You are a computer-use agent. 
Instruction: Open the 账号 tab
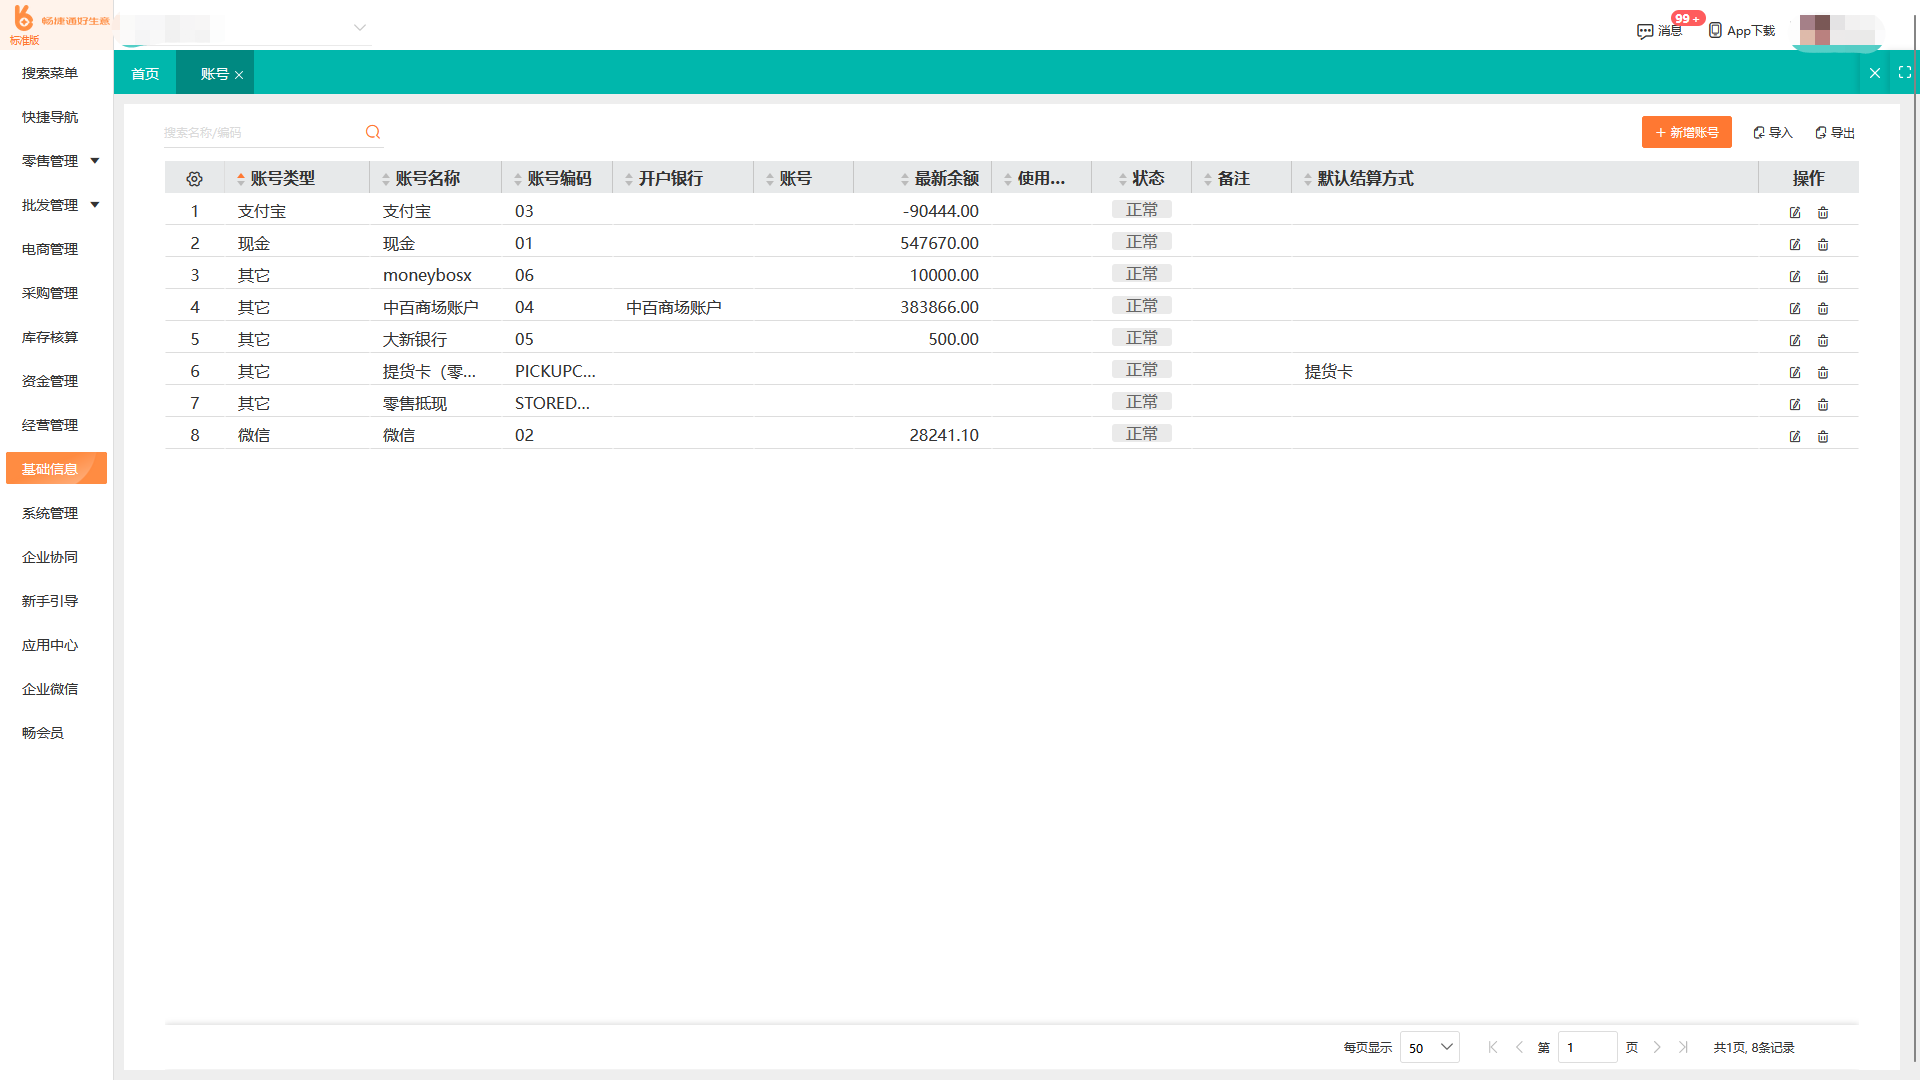(216, 73)
